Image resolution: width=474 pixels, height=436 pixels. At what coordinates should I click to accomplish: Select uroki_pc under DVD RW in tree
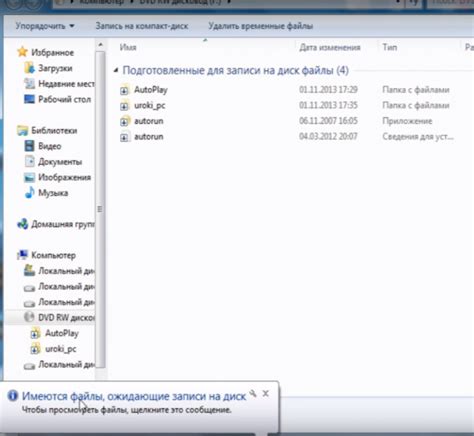click(61, 349)
